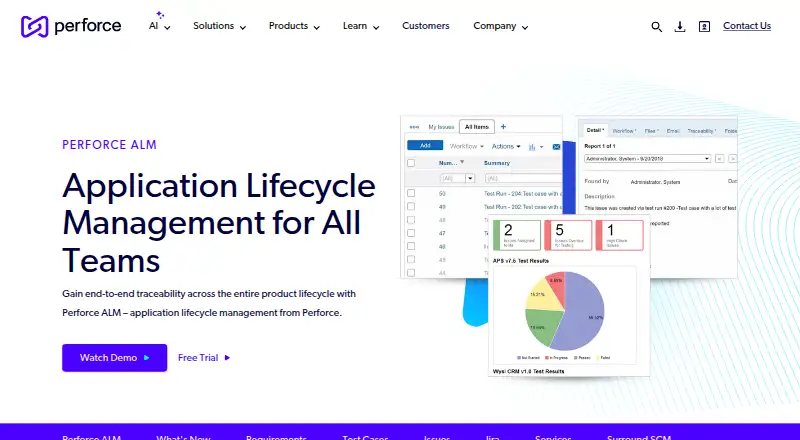Open the Test Run - 202 summary link
The image size is (800, 440).
522,207
